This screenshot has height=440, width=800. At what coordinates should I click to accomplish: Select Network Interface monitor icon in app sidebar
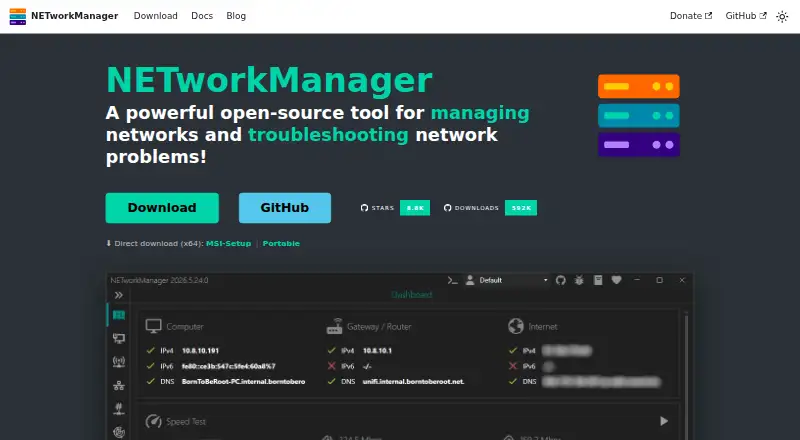pyautogui.click(x=119, y=338)
